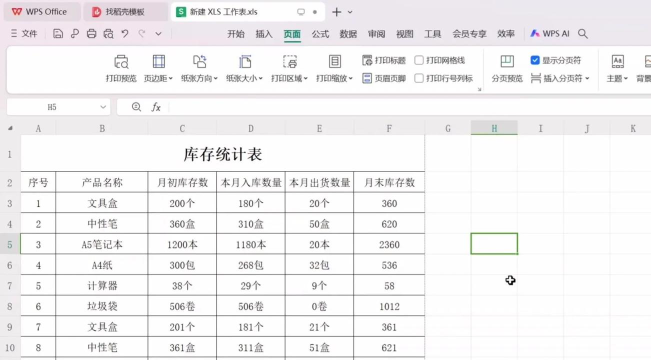Click the search magnifier icon
This screenshot has width=651, height=360.
[x=582, y=34]
